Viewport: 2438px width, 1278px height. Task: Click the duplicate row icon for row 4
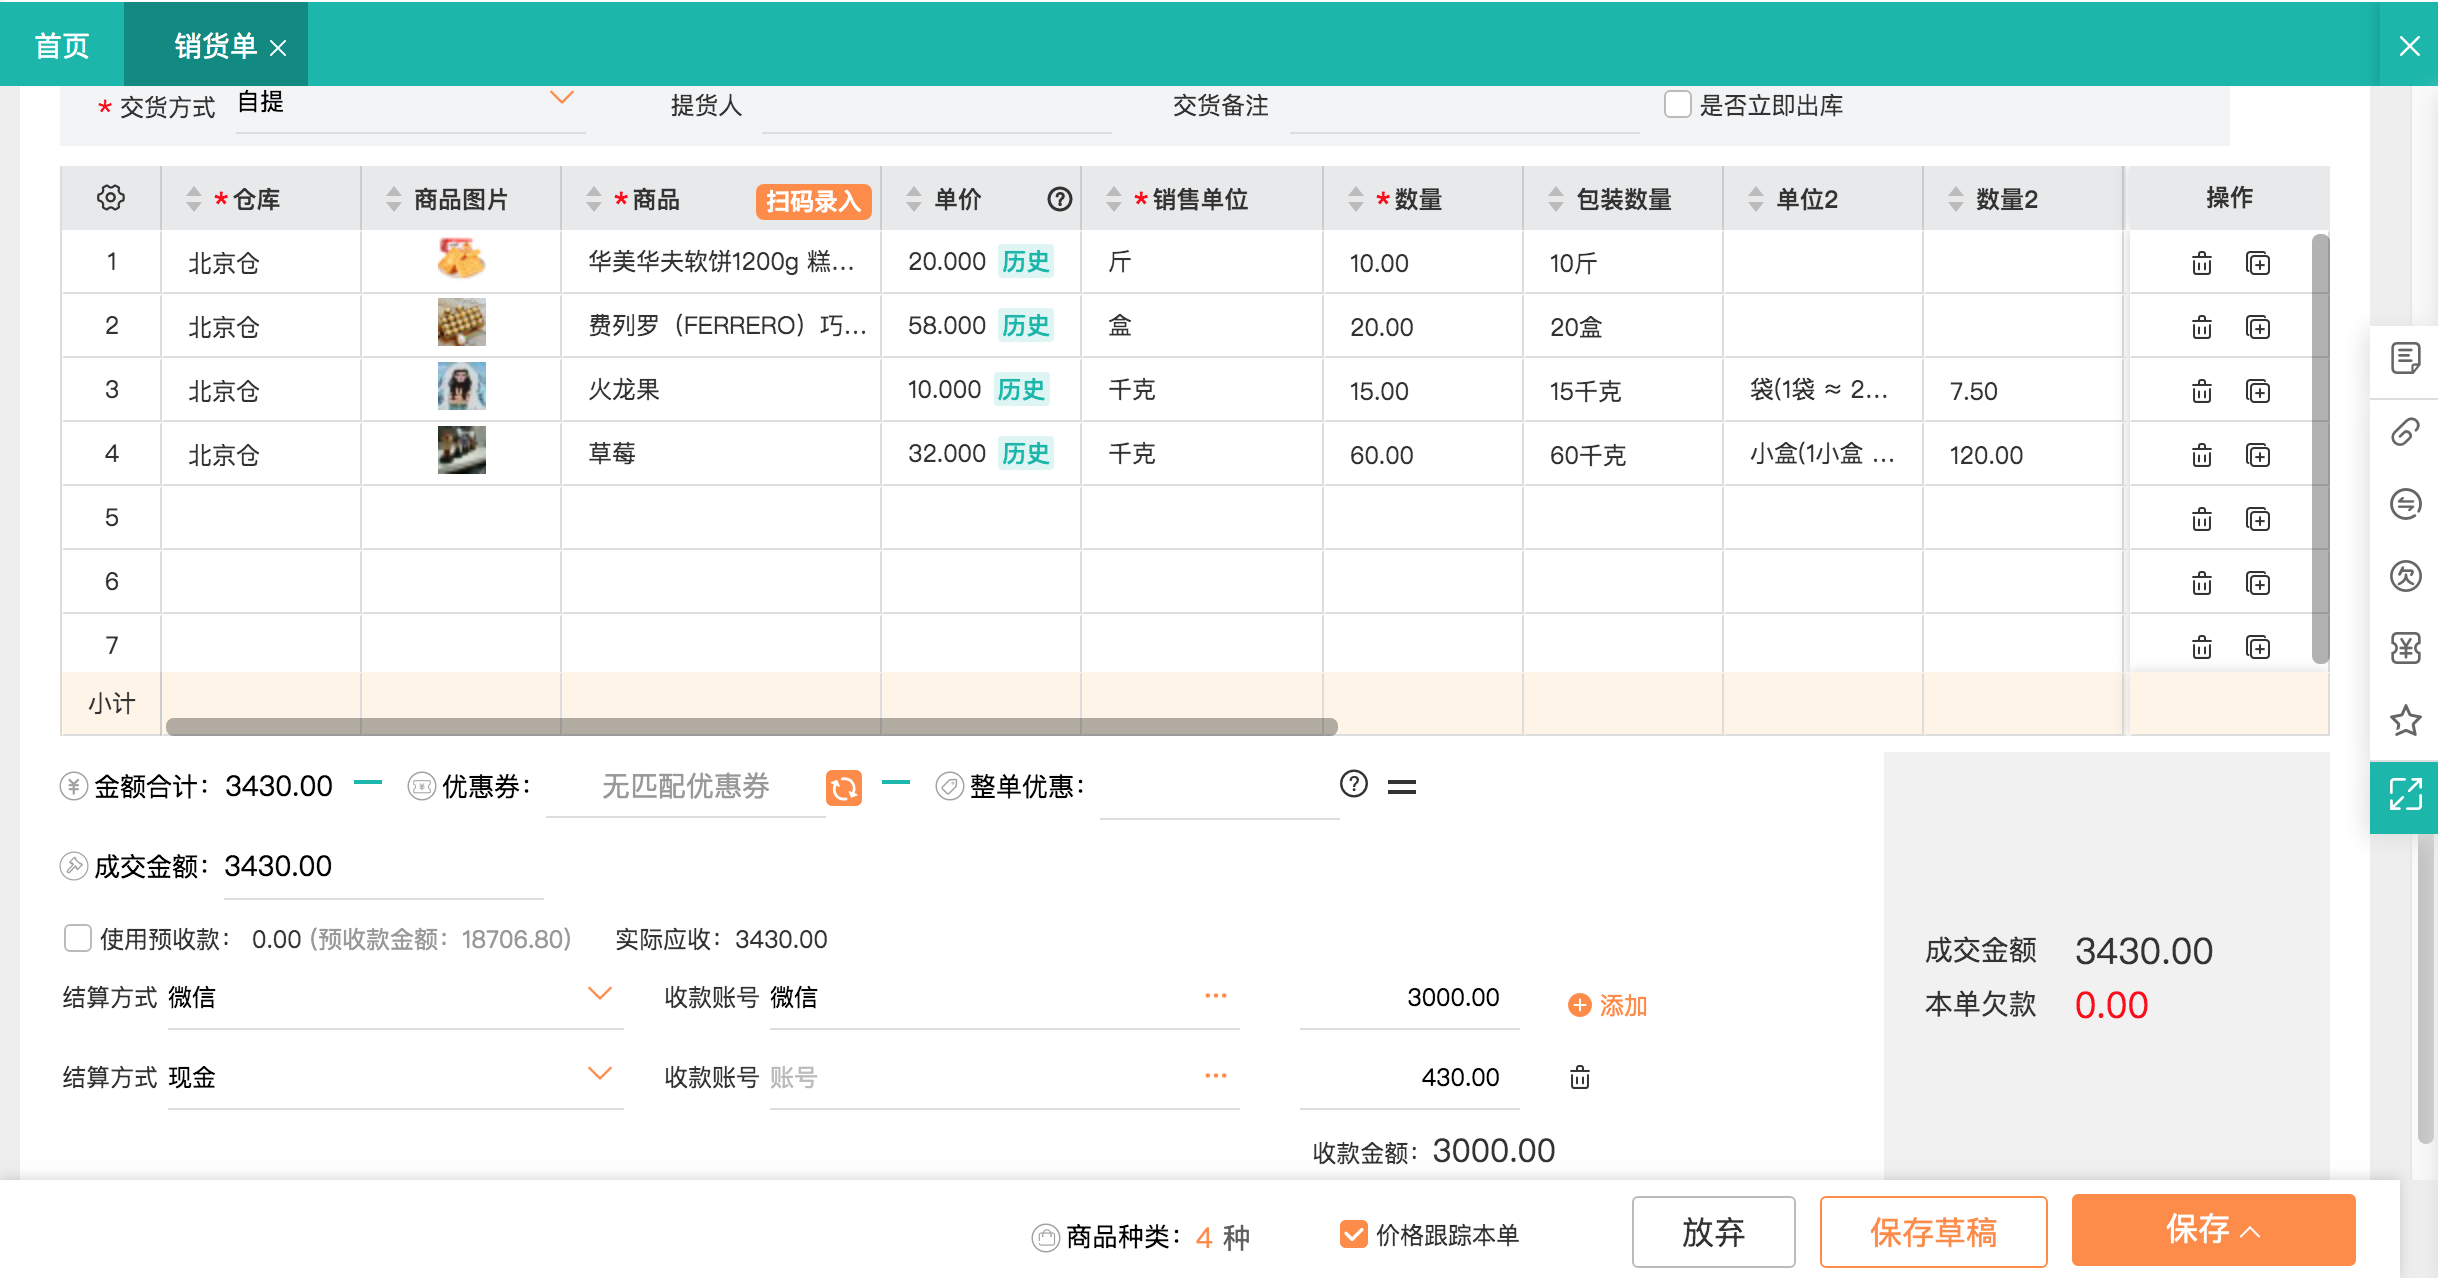click(x=2257, y=454)
